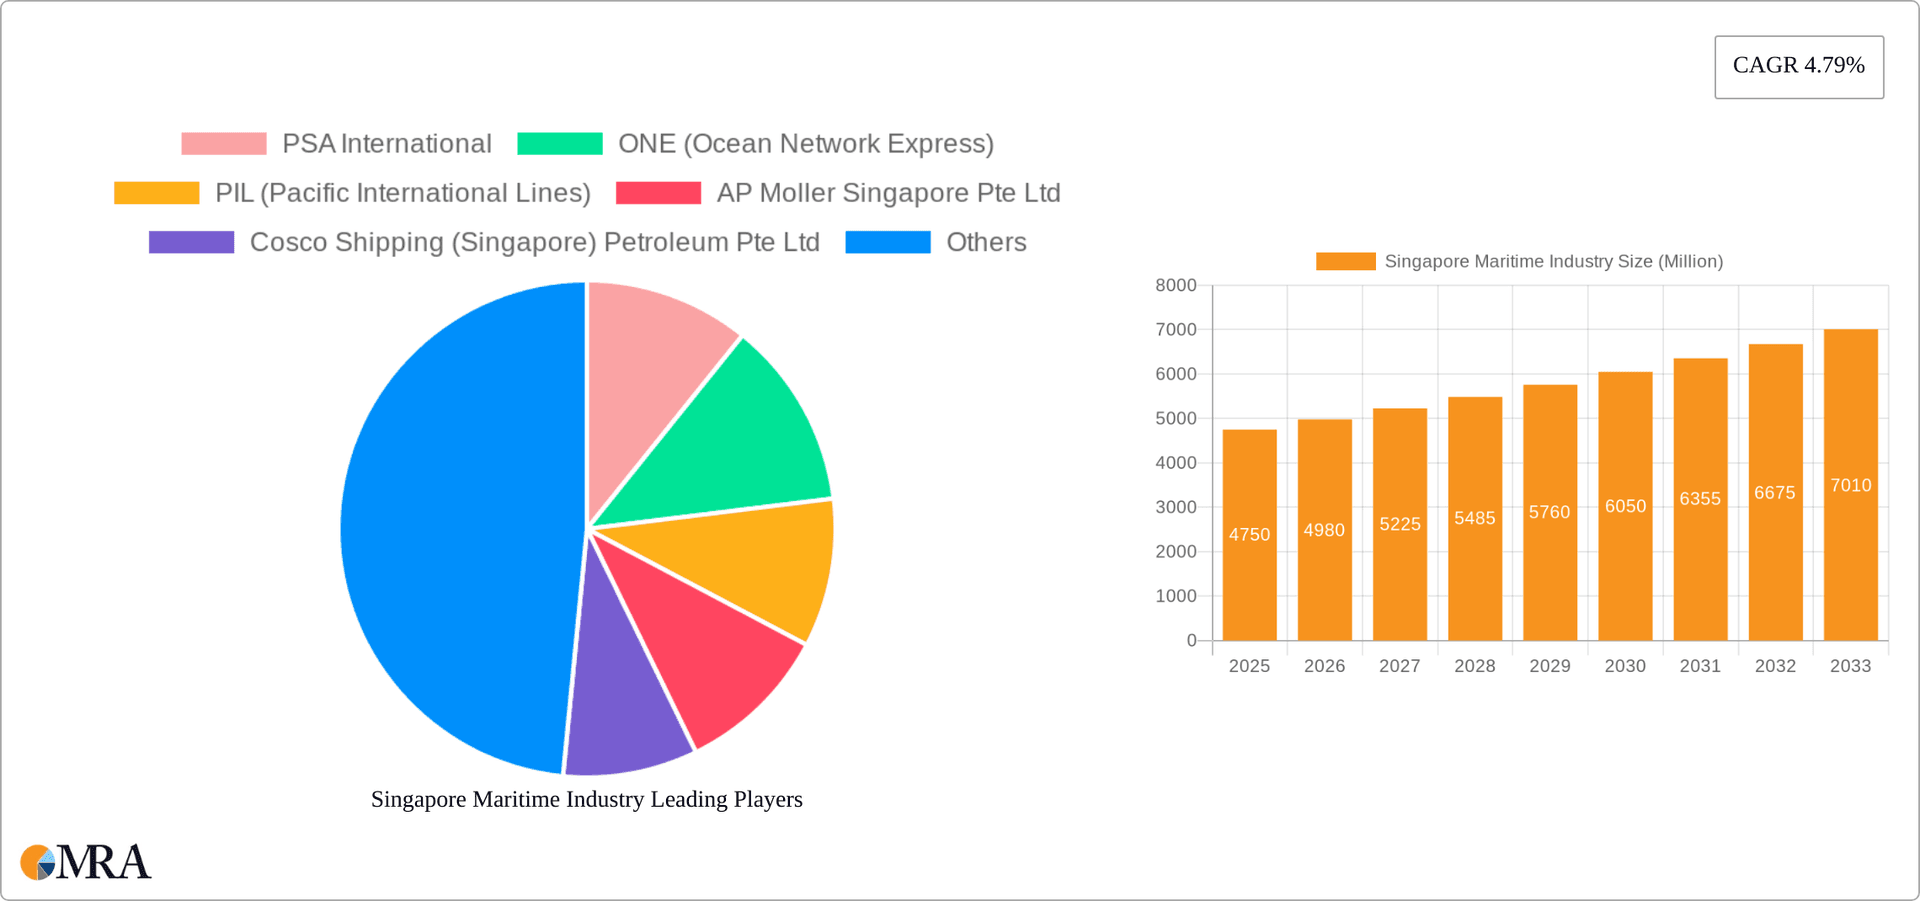Click the bar chart legend label text
This screenshot has width=1920, height=901.
pyautogui.click(x=1554, y=261)
